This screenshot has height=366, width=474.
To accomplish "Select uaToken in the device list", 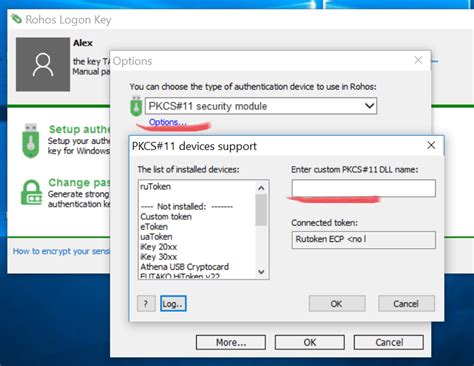I will pos(156,237).
